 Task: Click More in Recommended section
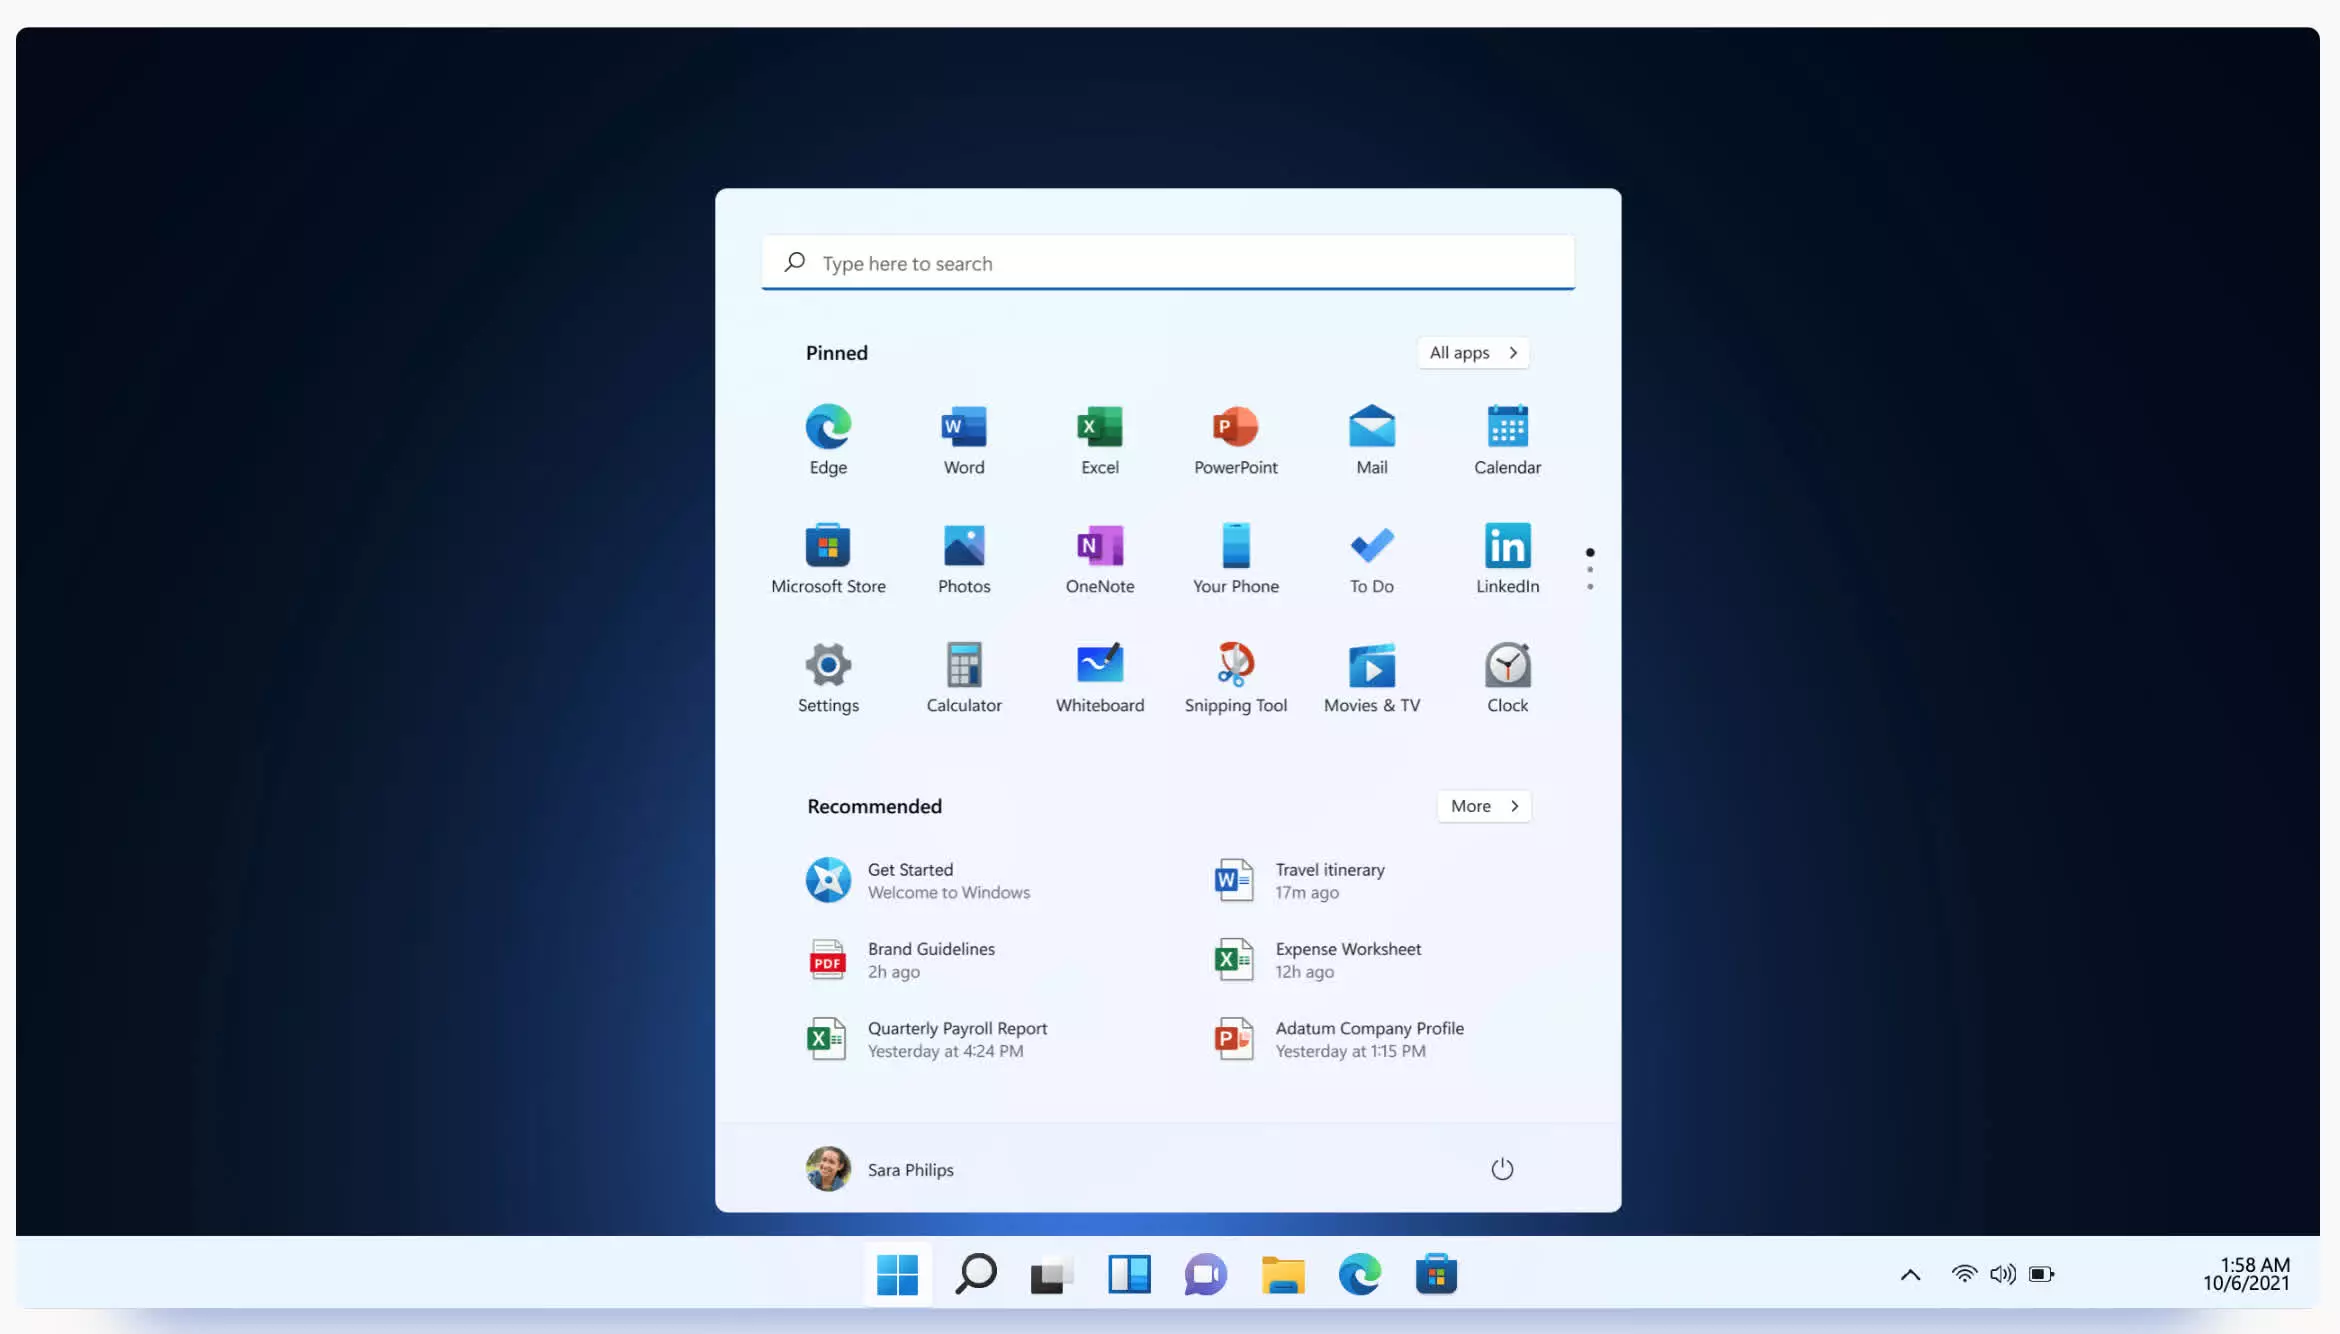1482,805
